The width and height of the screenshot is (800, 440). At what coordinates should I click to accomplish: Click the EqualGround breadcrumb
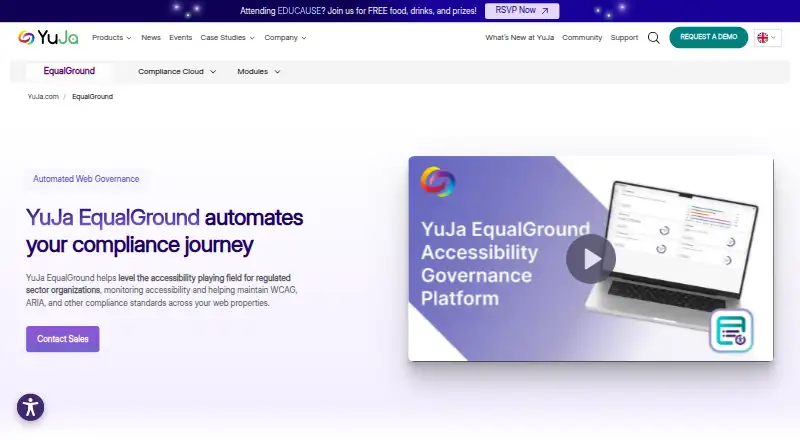pos(92,96)
